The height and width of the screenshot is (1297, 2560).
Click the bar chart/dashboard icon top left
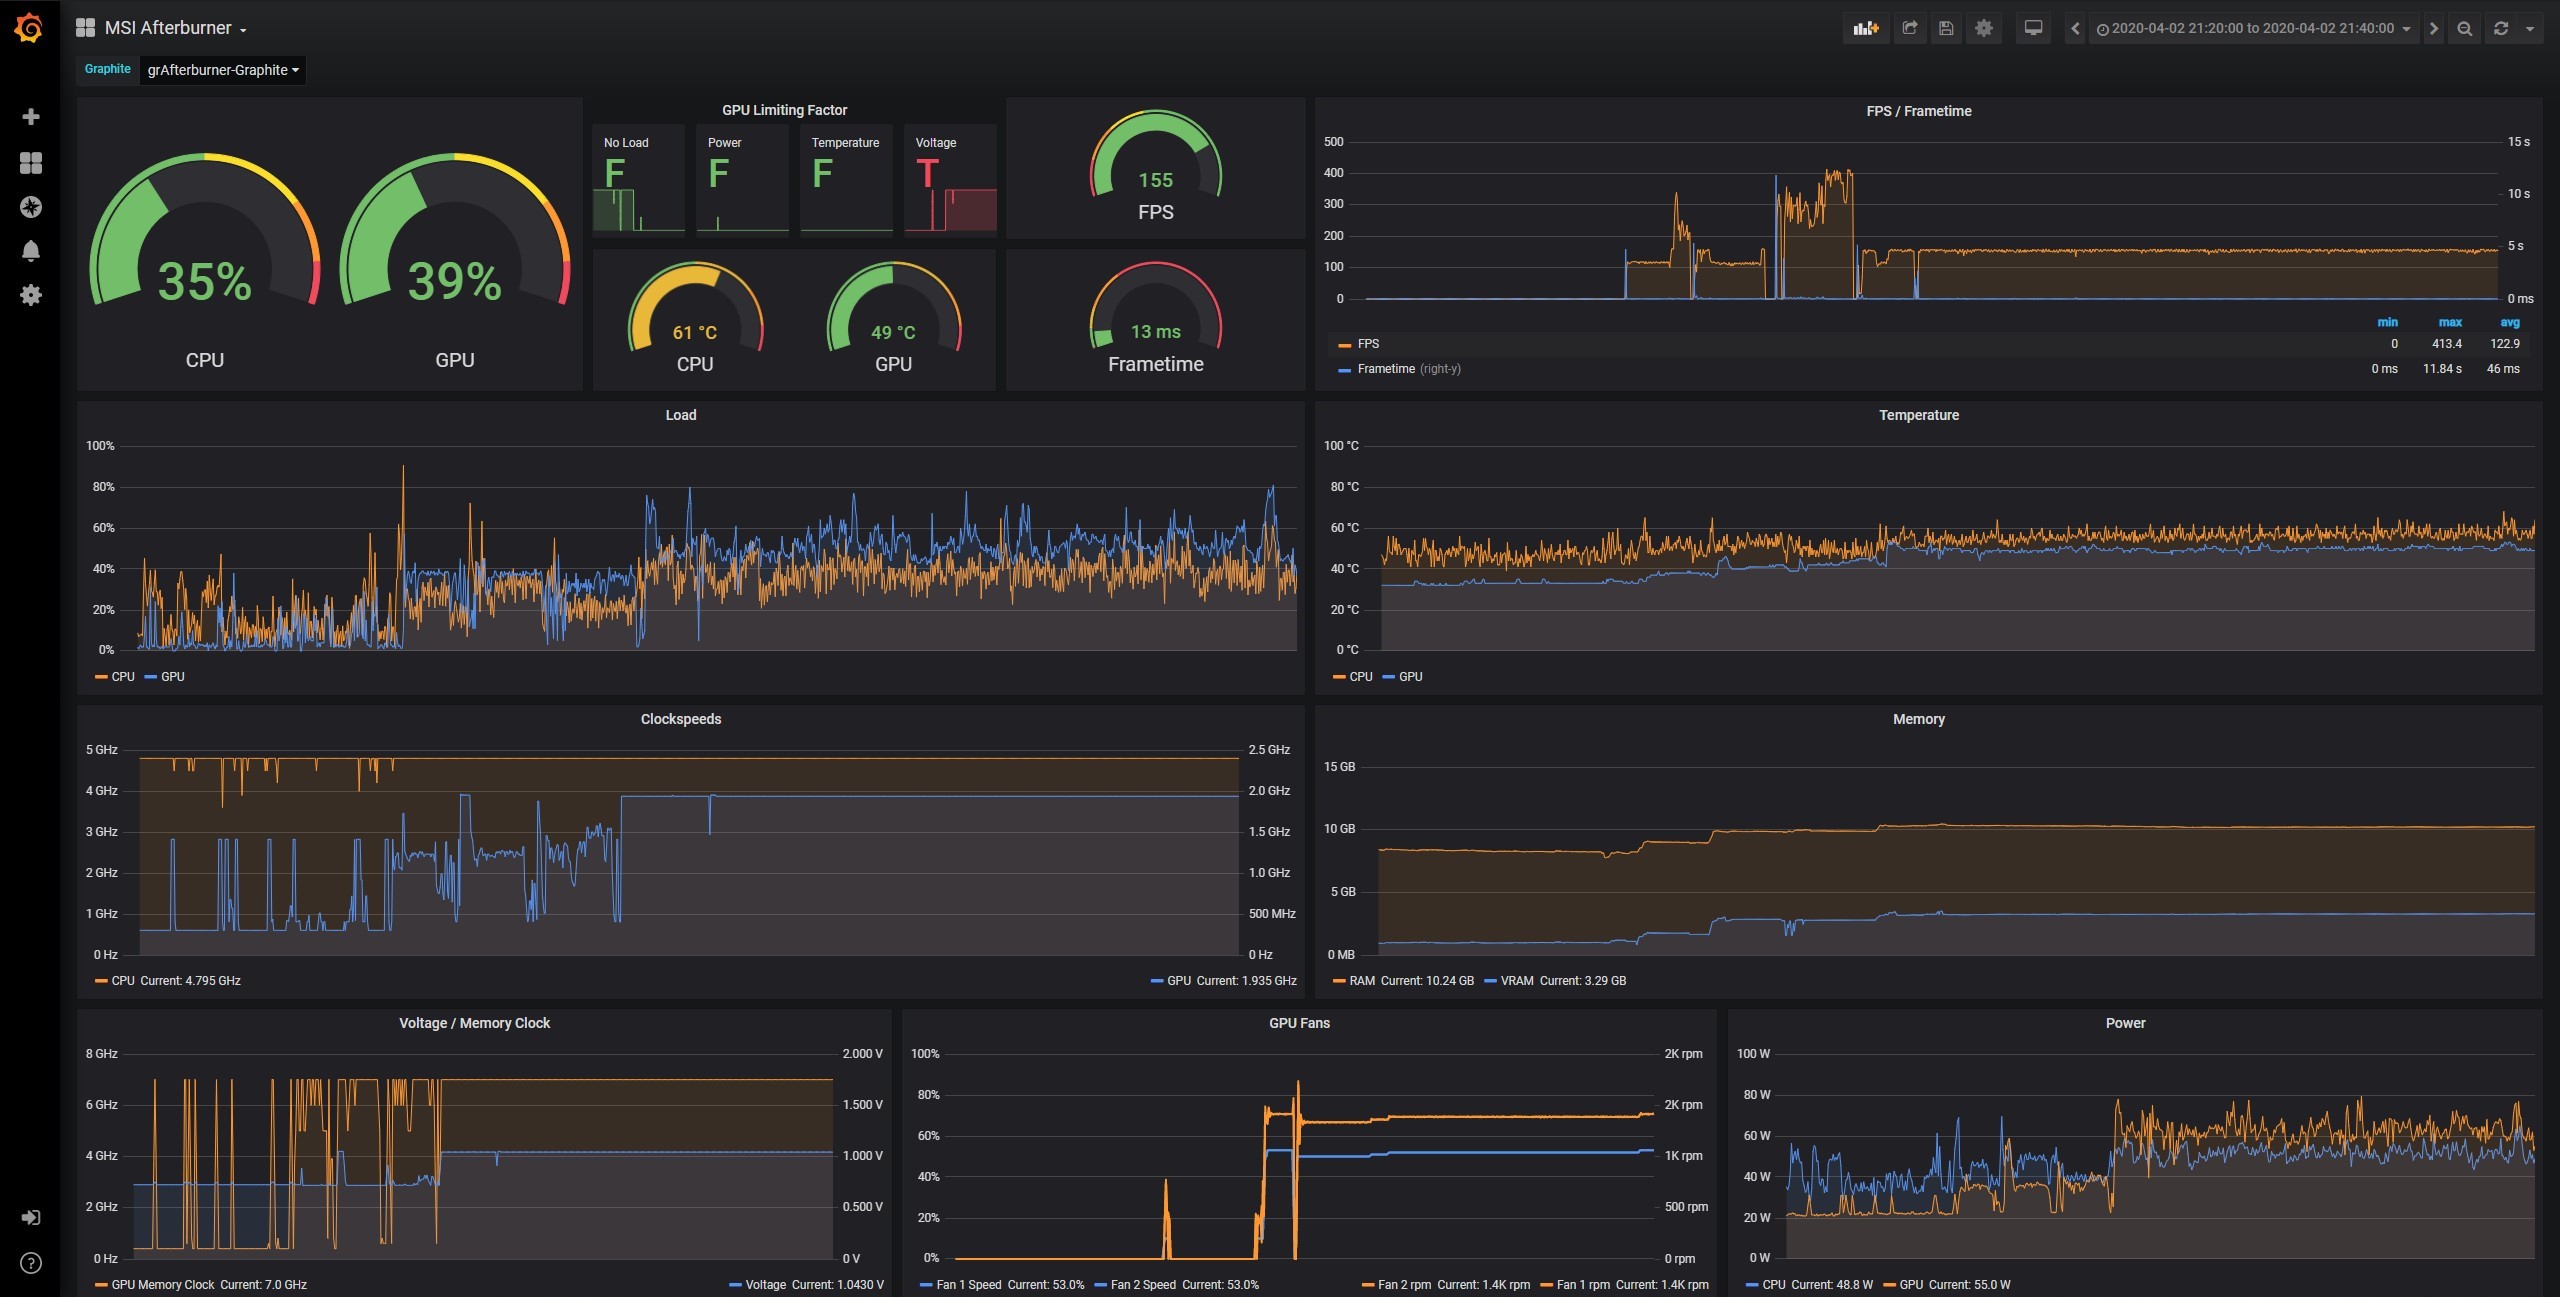1865,28
